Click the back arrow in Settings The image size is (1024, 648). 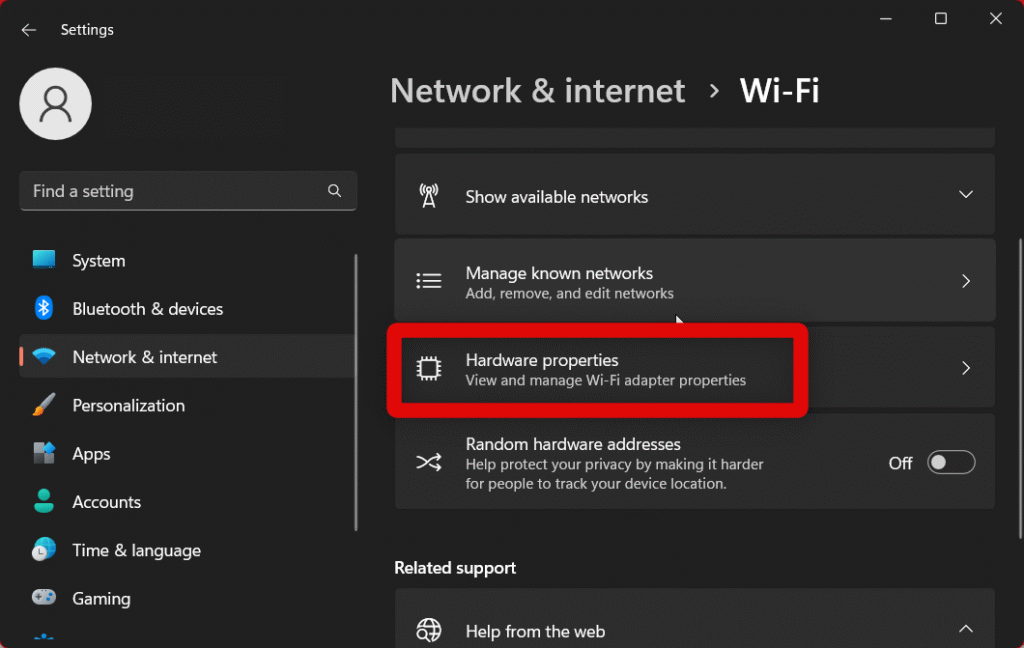[x=29, y=30]
